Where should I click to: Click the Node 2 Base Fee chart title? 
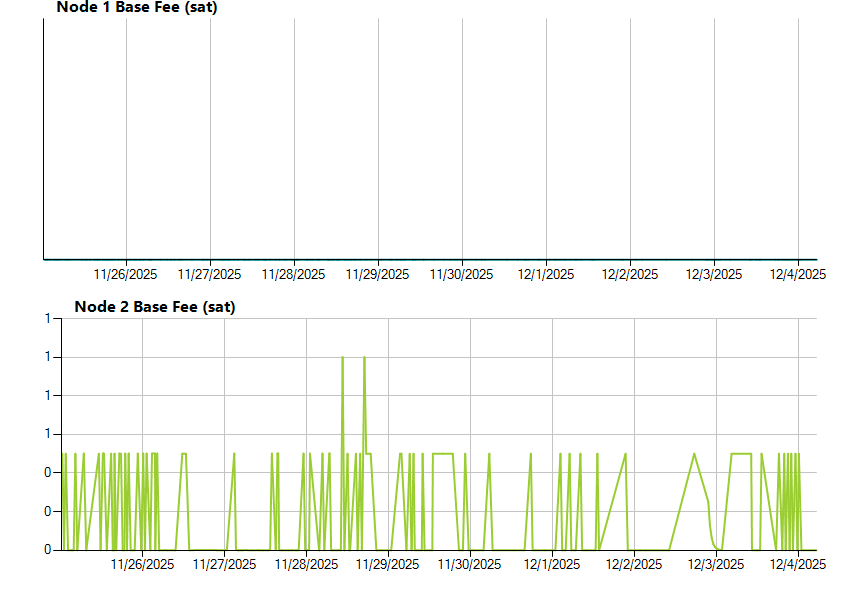pos(155,307)
